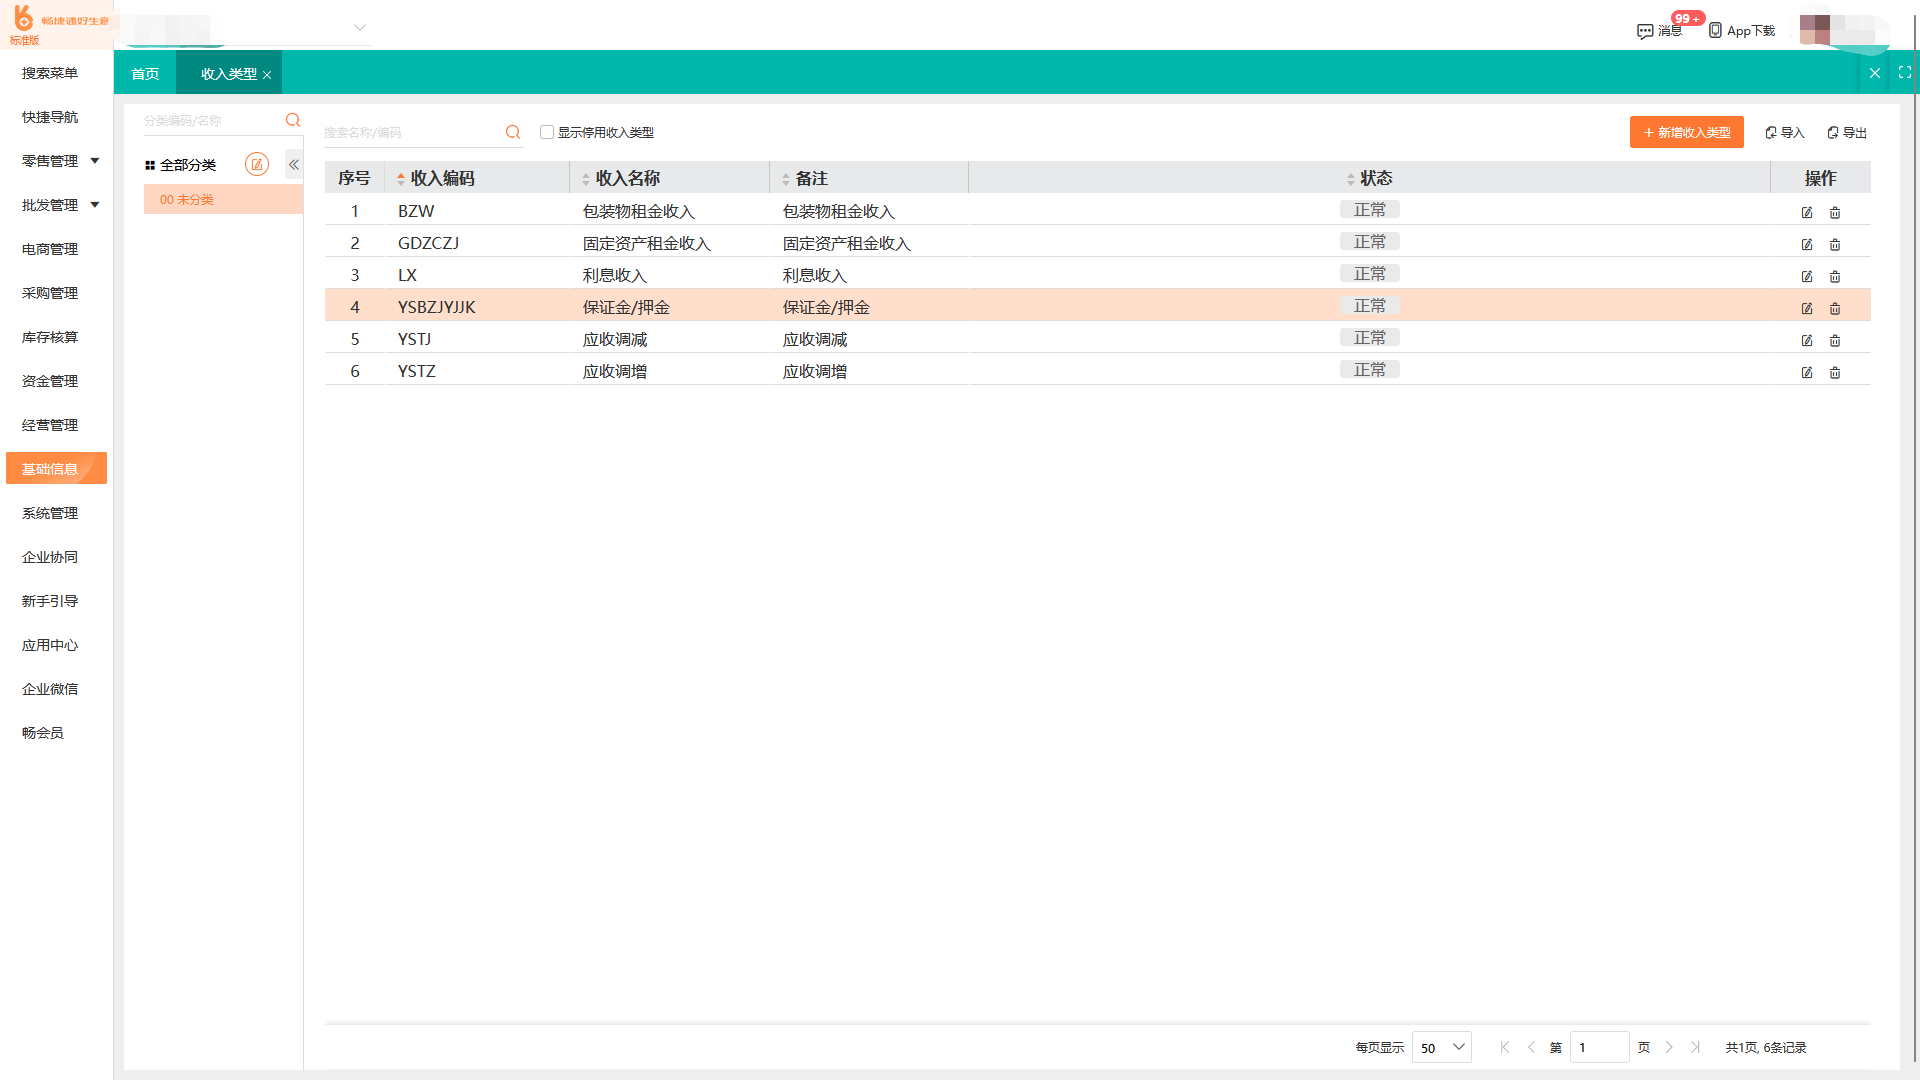Click the delete icon for GDZCZJ entry

pyautogui.click(x=1836, y=243)
